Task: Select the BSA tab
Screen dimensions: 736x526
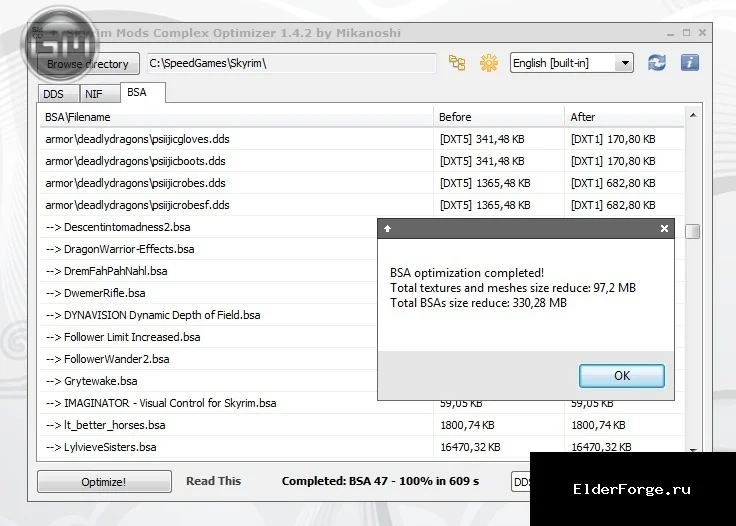Action: coord(136,93)
